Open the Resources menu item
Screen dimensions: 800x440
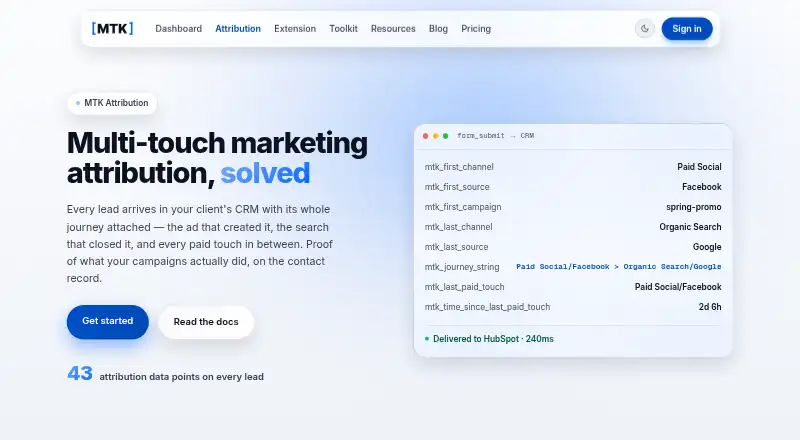[x=393, y=29]
